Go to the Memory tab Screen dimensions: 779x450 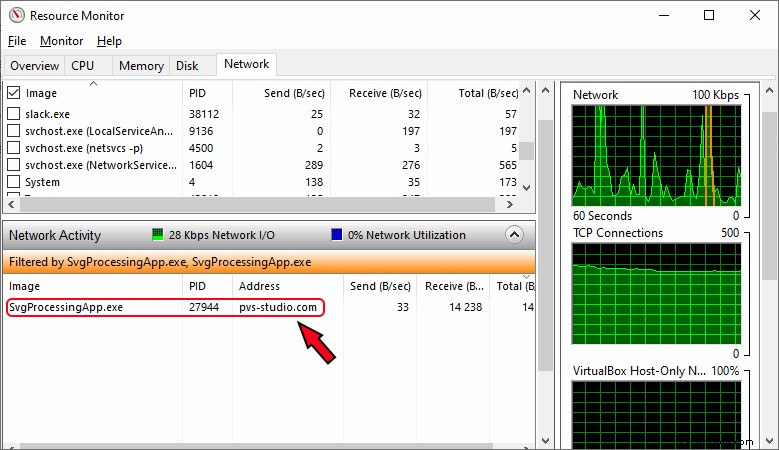pyautogui.click(x=141, y=66)
